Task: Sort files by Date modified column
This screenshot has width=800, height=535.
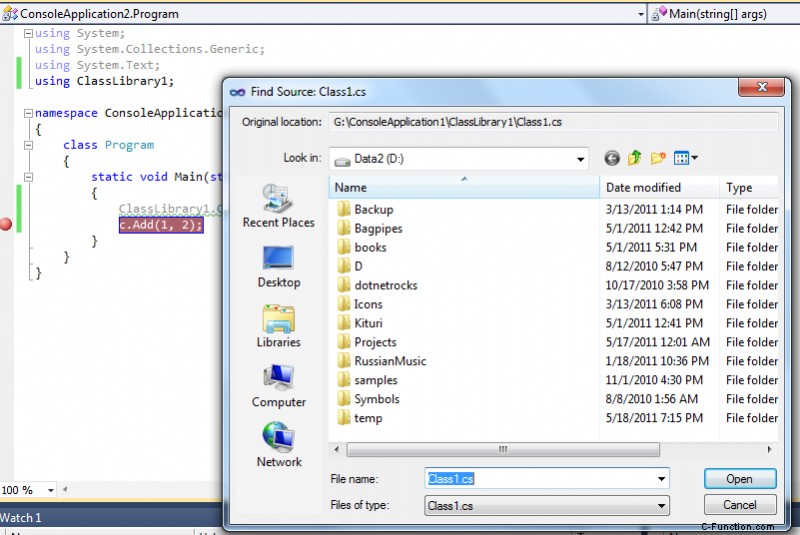Action: tap(659, 187)
